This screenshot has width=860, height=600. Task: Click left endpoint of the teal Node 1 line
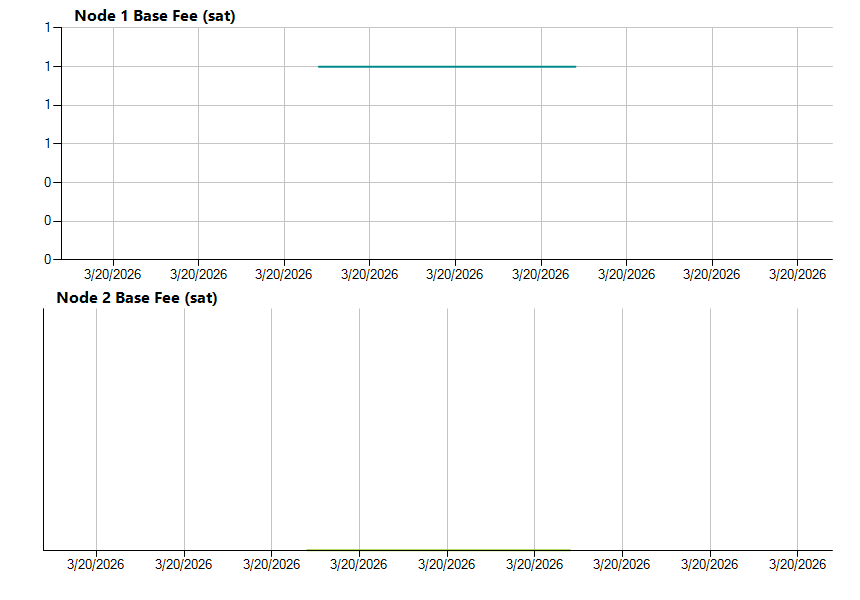click(319, 67)
